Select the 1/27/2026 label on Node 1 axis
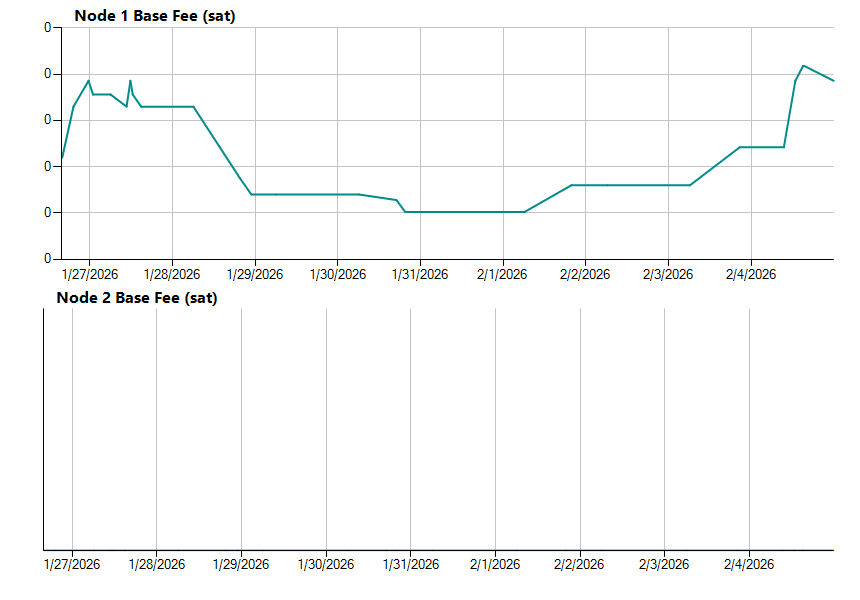Image resolution: width=860 pixels, height=600 pixels. 90,274
